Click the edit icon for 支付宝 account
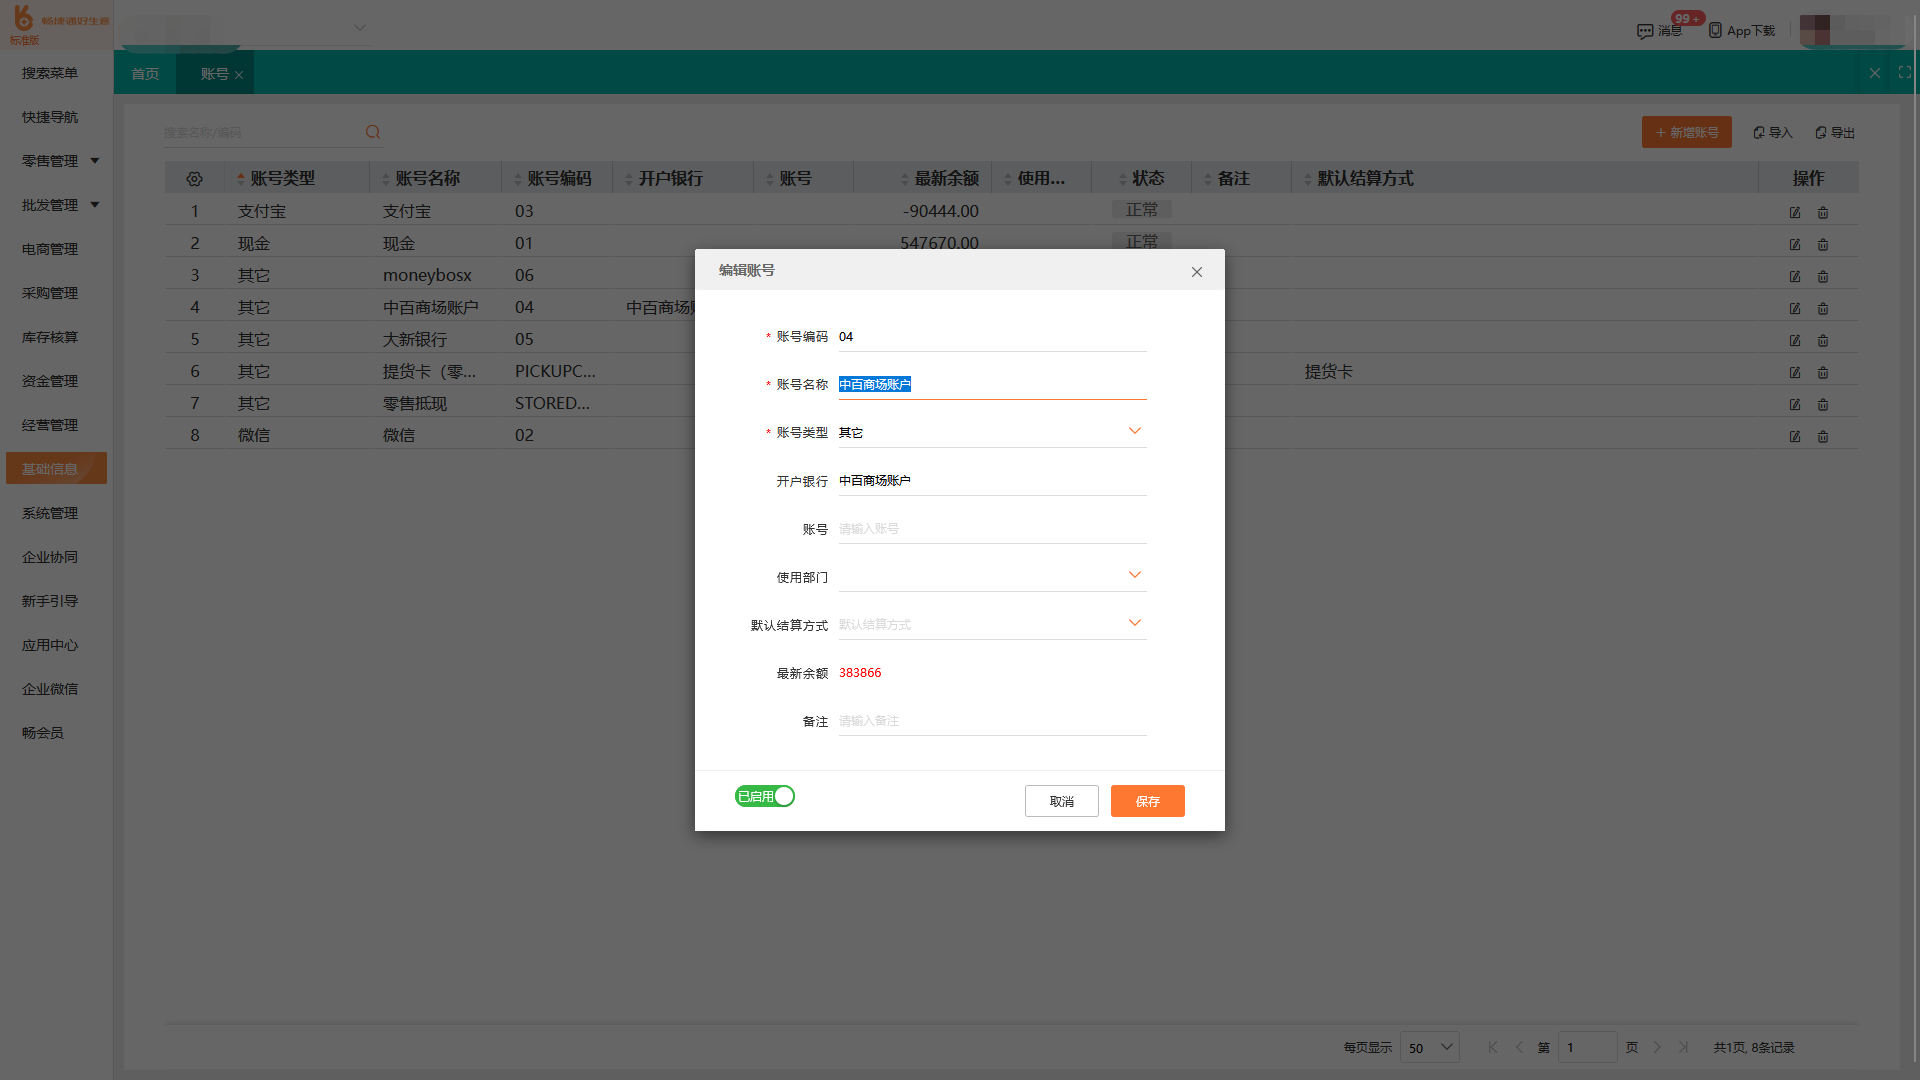This screenshot has width=1920, height=1080. tap(1796, 212)
